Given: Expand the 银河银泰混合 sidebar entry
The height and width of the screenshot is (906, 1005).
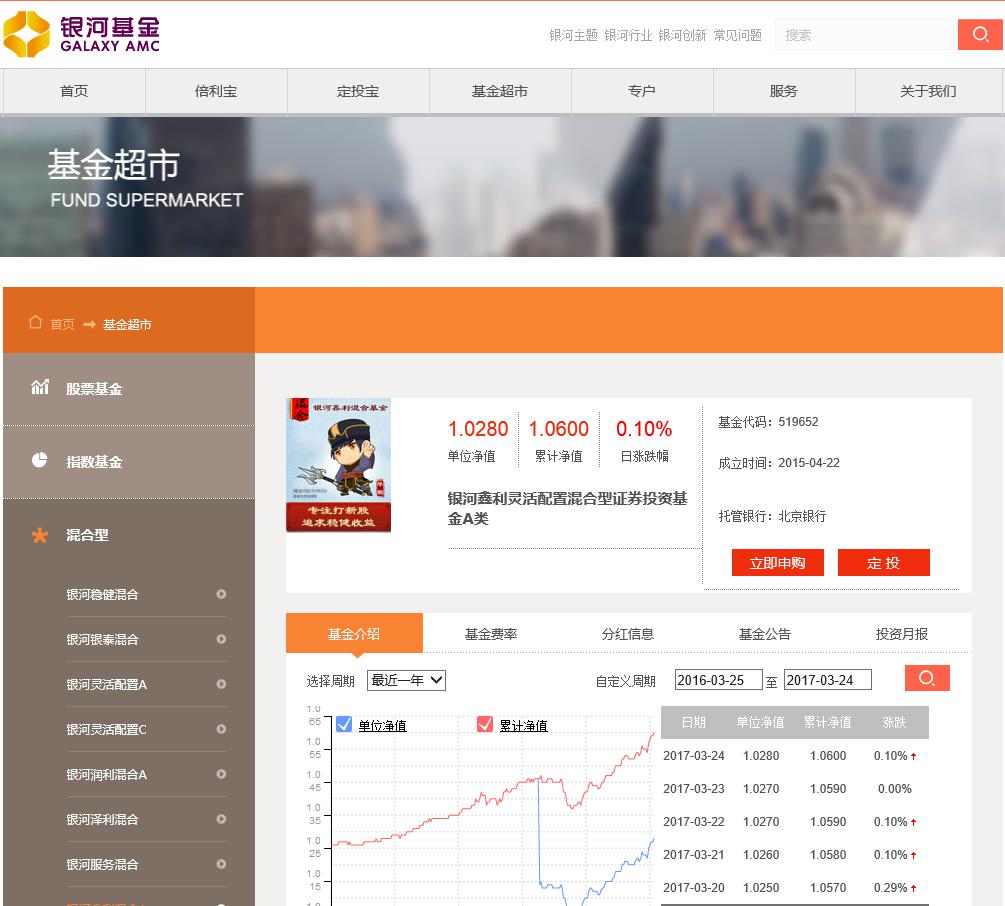Looking at the screenshot, I should coord(221,639).
